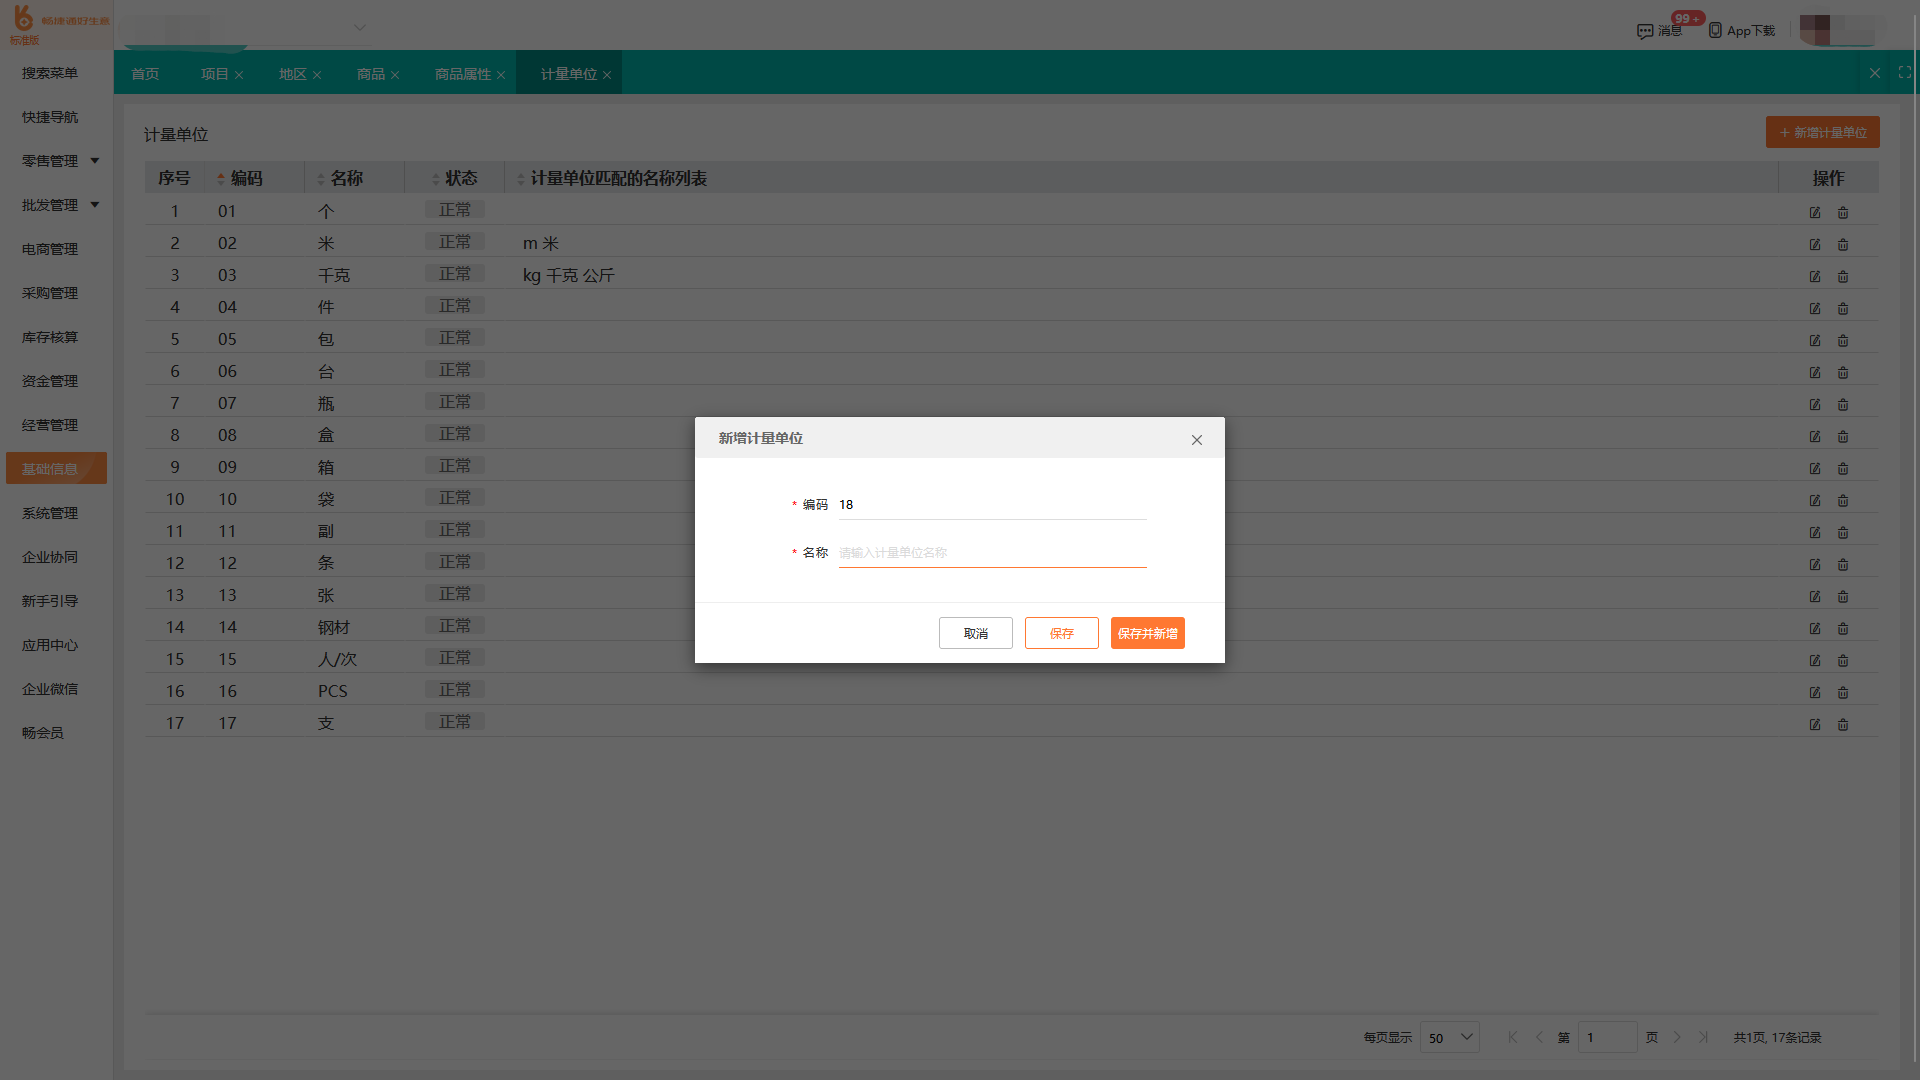Click the delete icon for row 5

point(1844,339)
